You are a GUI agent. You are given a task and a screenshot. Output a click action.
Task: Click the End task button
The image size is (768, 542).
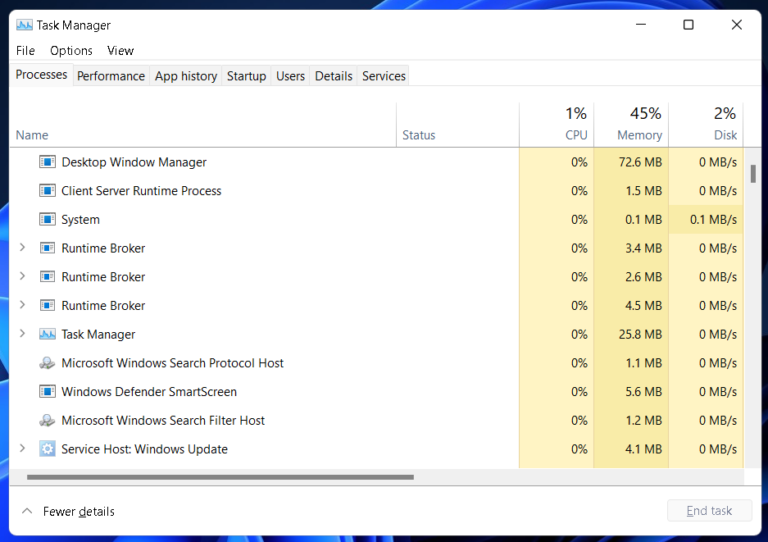[x=709, y=511]
